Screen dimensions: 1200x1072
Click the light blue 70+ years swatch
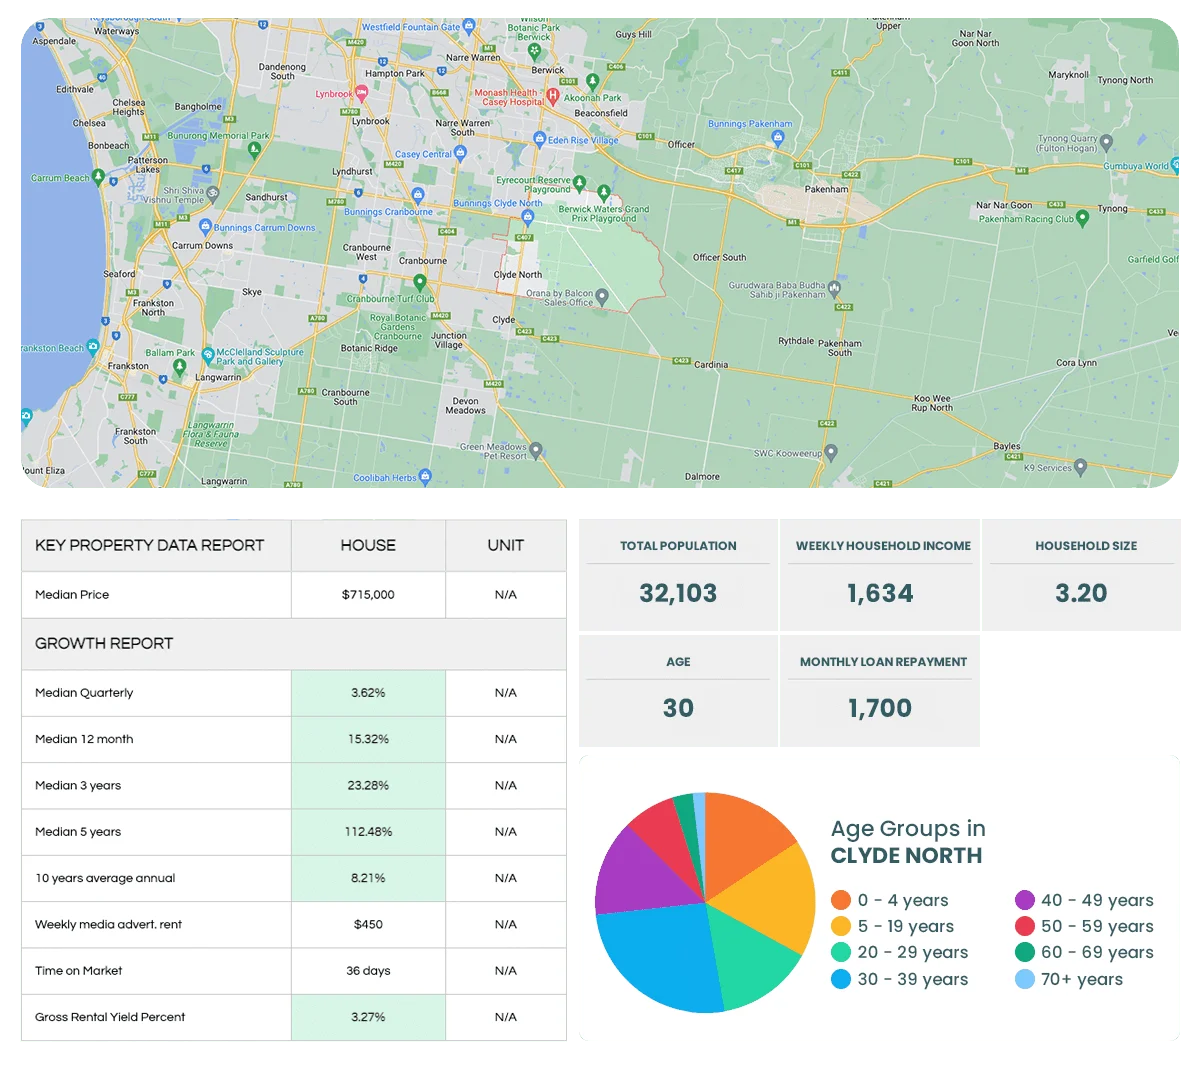[x=1025, y=979]
